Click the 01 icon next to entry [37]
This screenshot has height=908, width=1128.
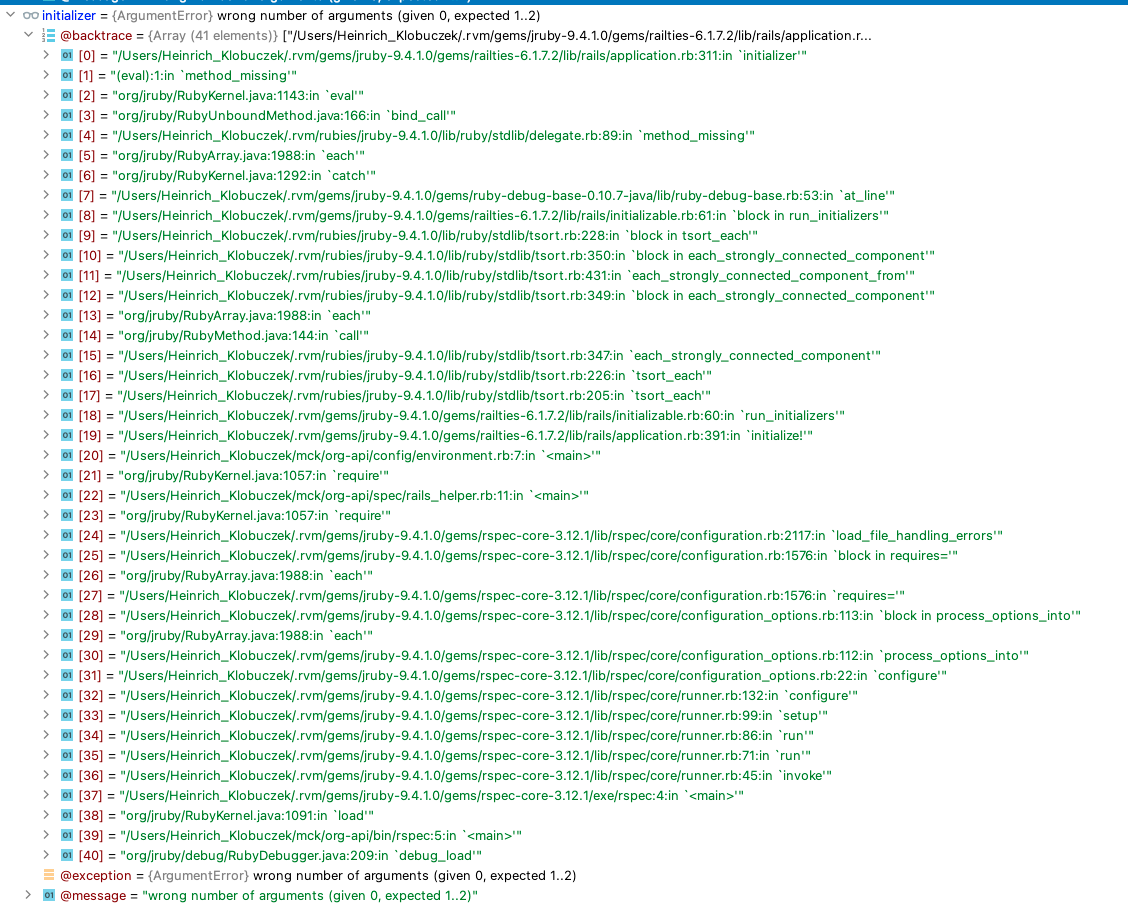(66, 795)
